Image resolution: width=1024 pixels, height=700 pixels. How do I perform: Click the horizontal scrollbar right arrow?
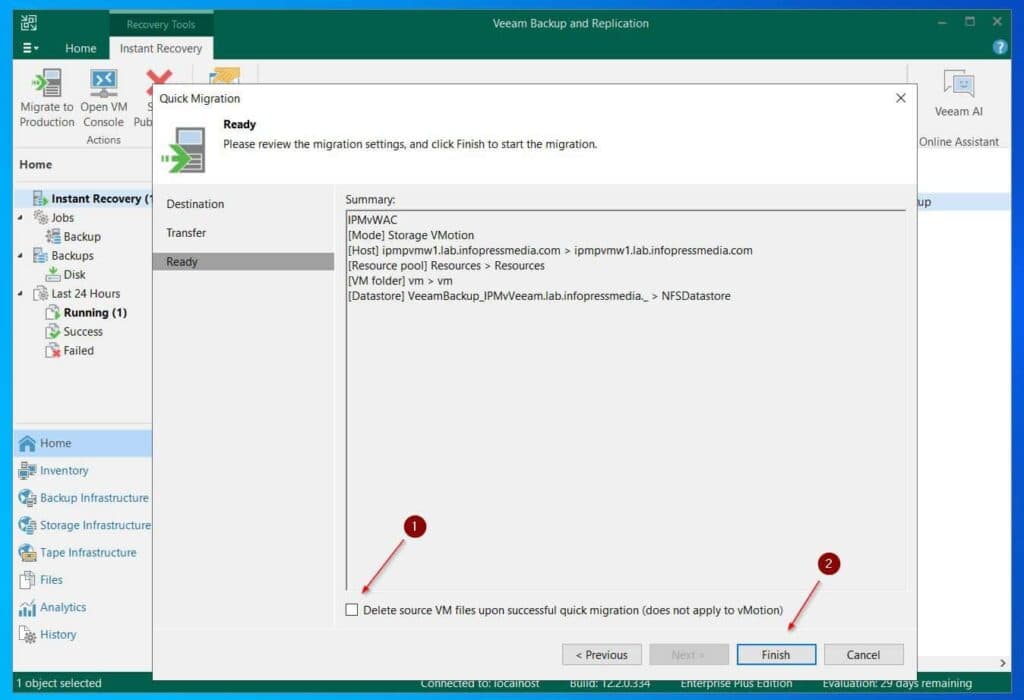1003,663
